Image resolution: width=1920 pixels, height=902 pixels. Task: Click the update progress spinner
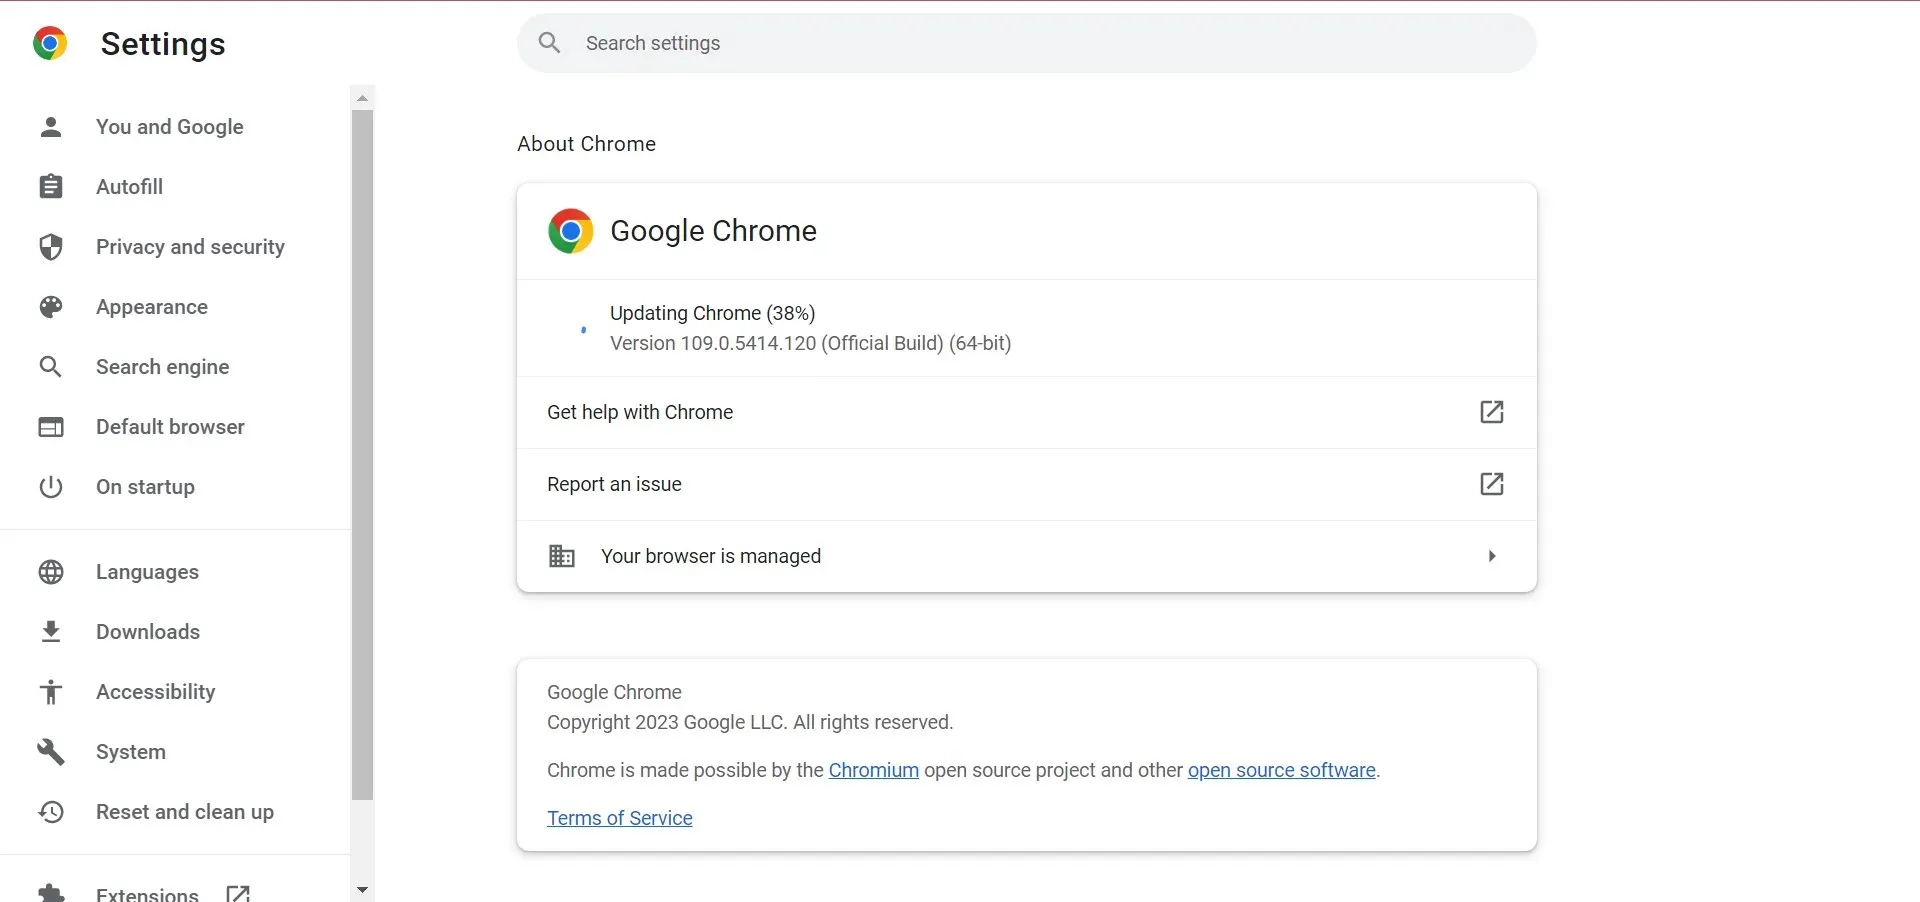tap(583, 329)
